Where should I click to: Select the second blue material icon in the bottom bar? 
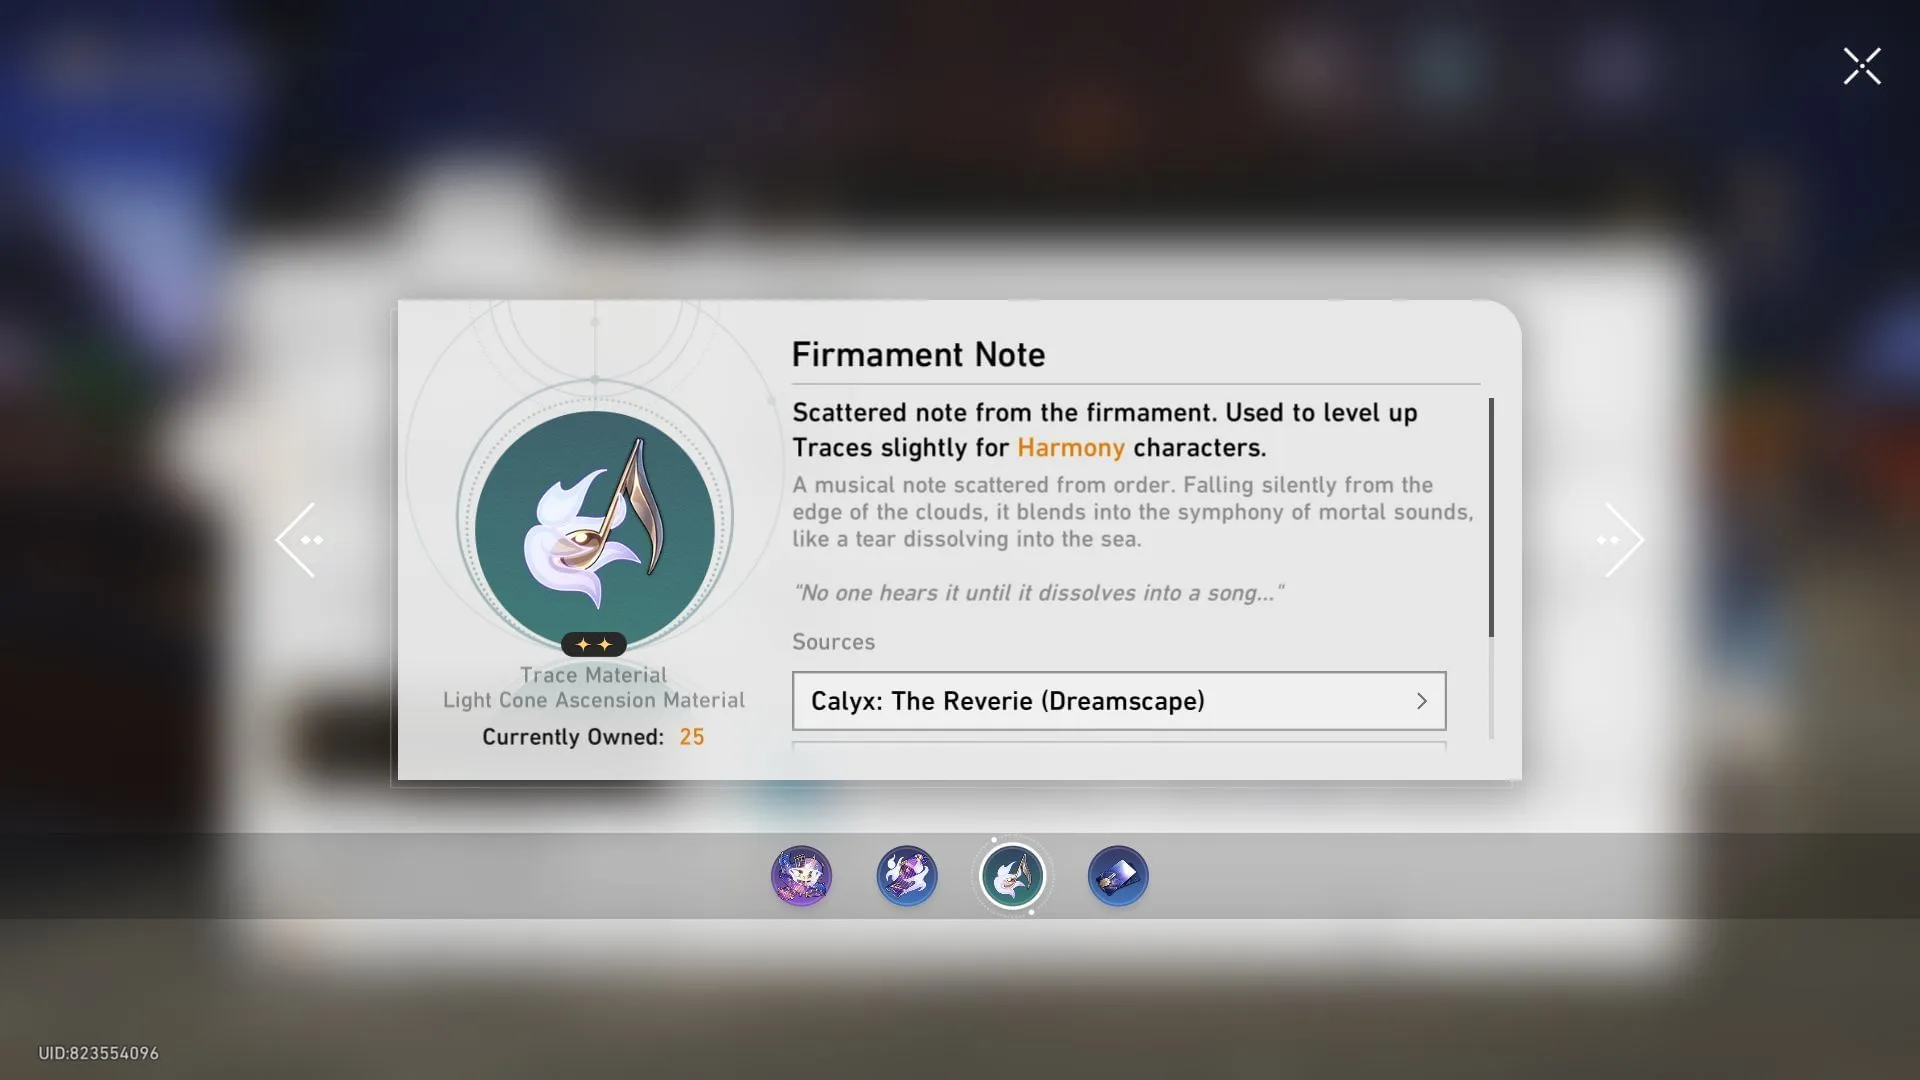point(907,876)
